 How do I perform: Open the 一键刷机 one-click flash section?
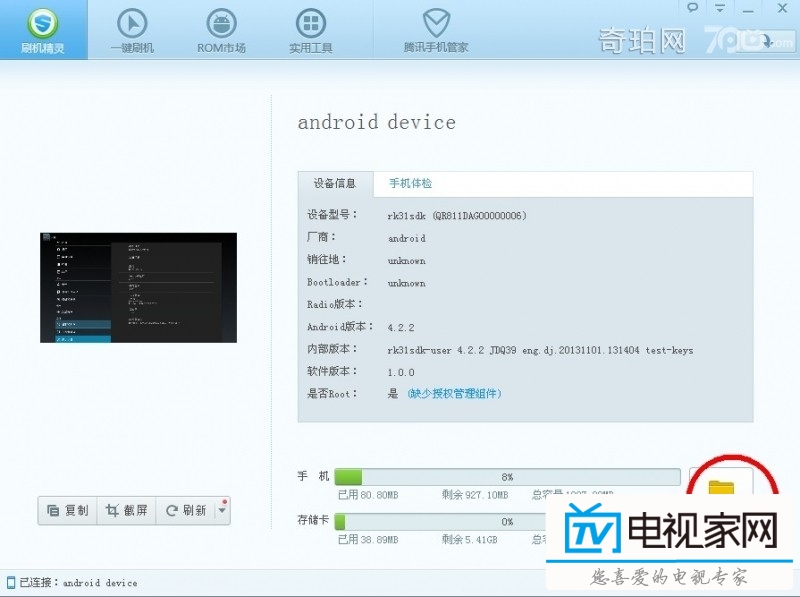click(132, 29)
